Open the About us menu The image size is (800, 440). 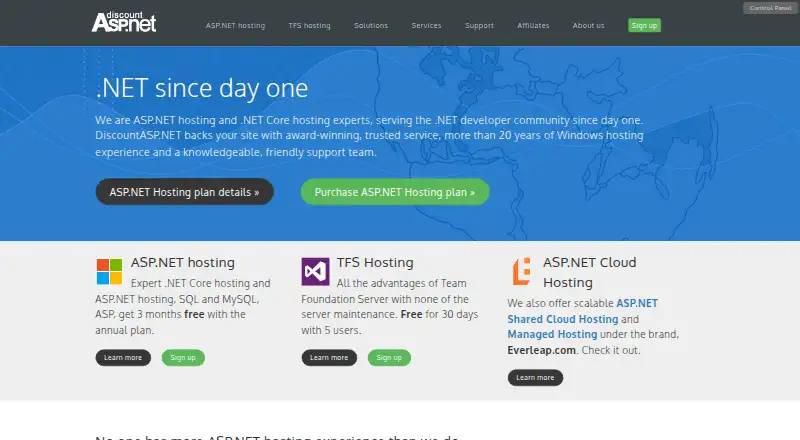(x=588, y=26)
